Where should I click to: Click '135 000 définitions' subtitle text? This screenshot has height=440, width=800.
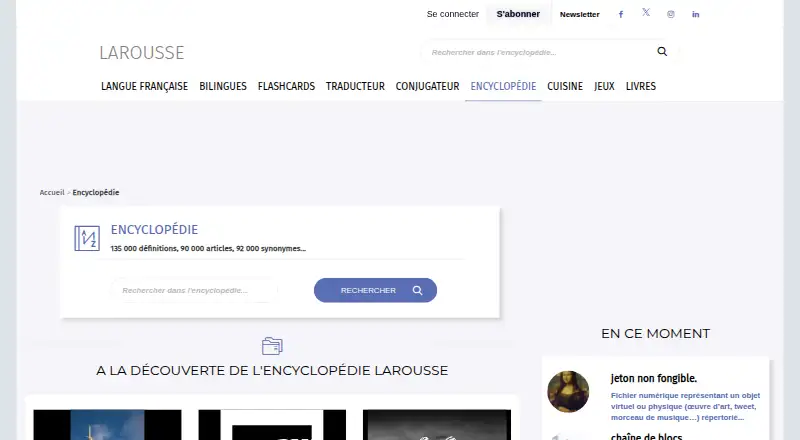pos(208,249)
